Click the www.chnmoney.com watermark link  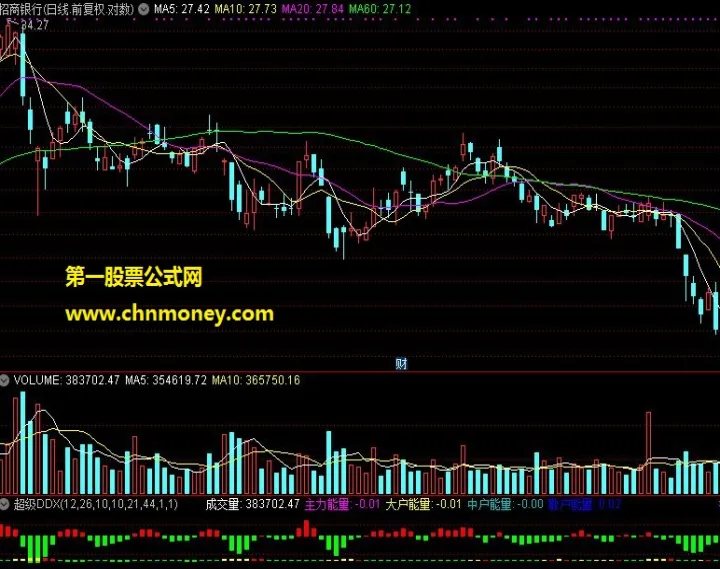point(169,313)
